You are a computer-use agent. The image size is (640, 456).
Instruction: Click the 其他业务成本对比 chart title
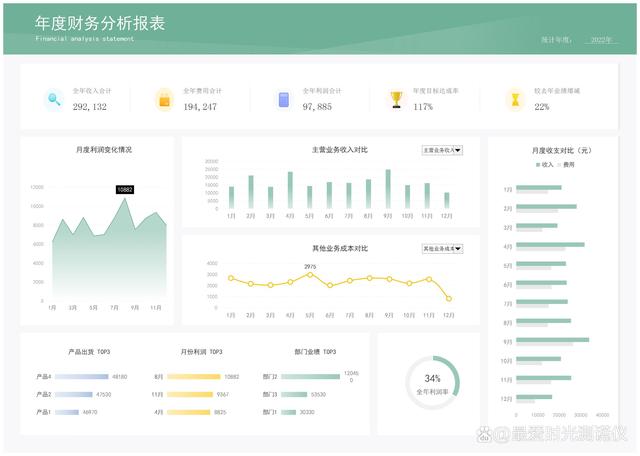[x=340, y=248]
